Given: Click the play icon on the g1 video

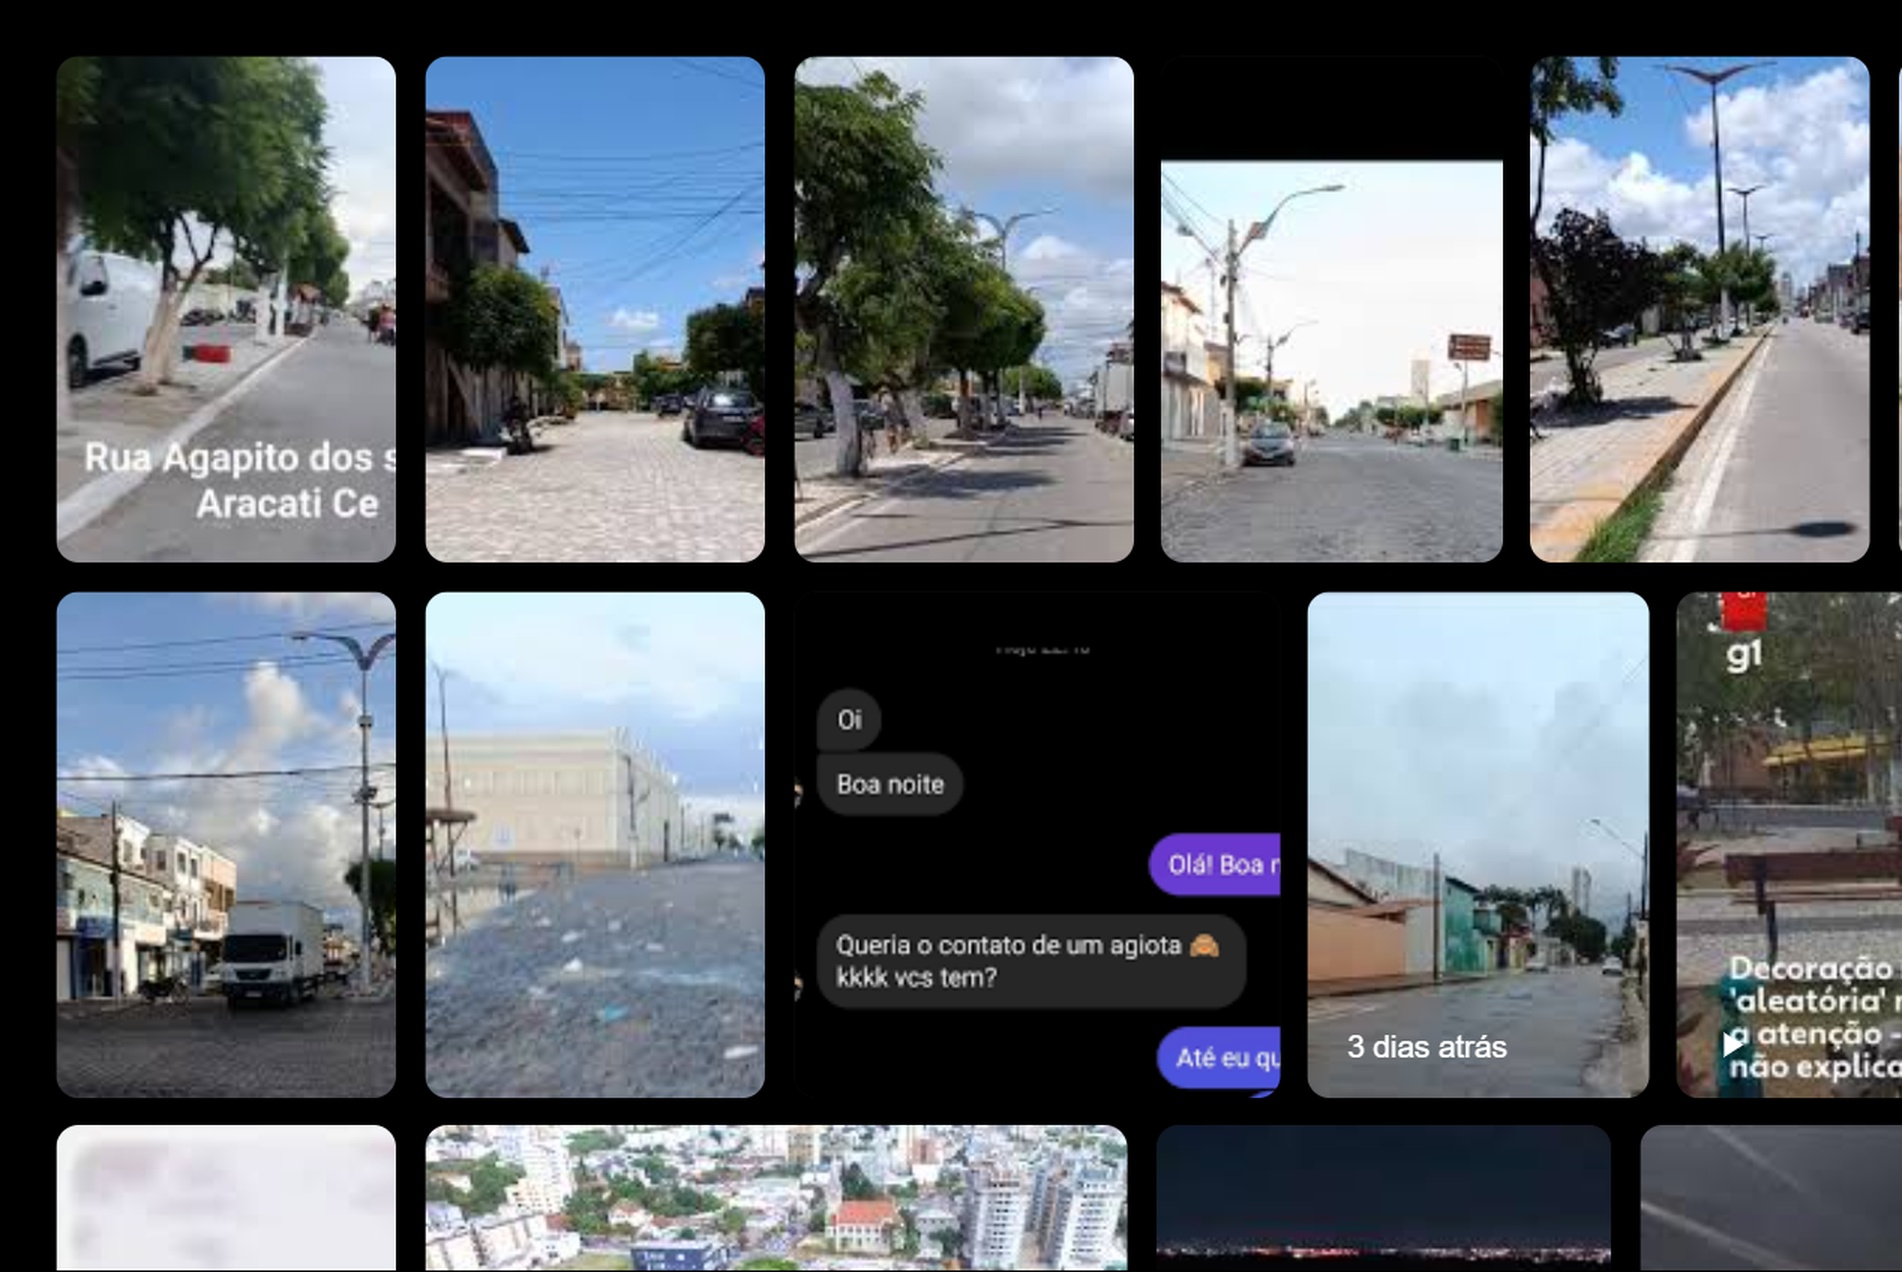Looking at the screenshot, I should click(x=1732, y=1044).
